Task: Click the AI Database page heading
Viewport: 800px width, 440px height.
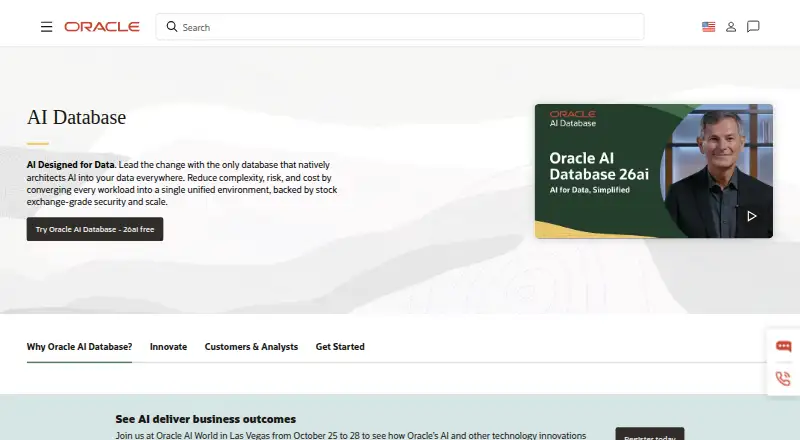Action: 77,117
